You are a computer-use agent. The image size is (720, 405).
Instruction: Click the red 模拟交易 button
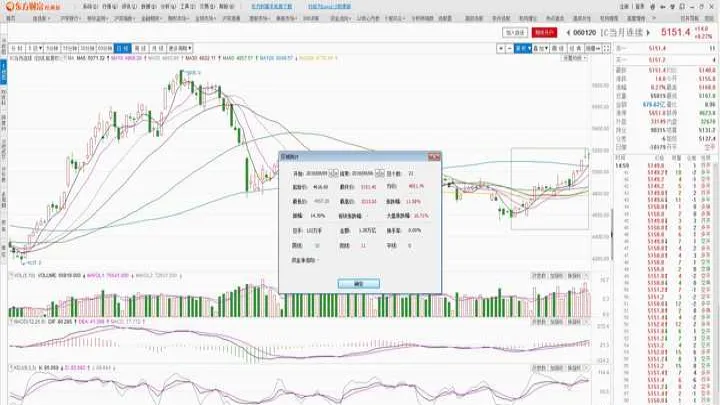coord(544,32)
